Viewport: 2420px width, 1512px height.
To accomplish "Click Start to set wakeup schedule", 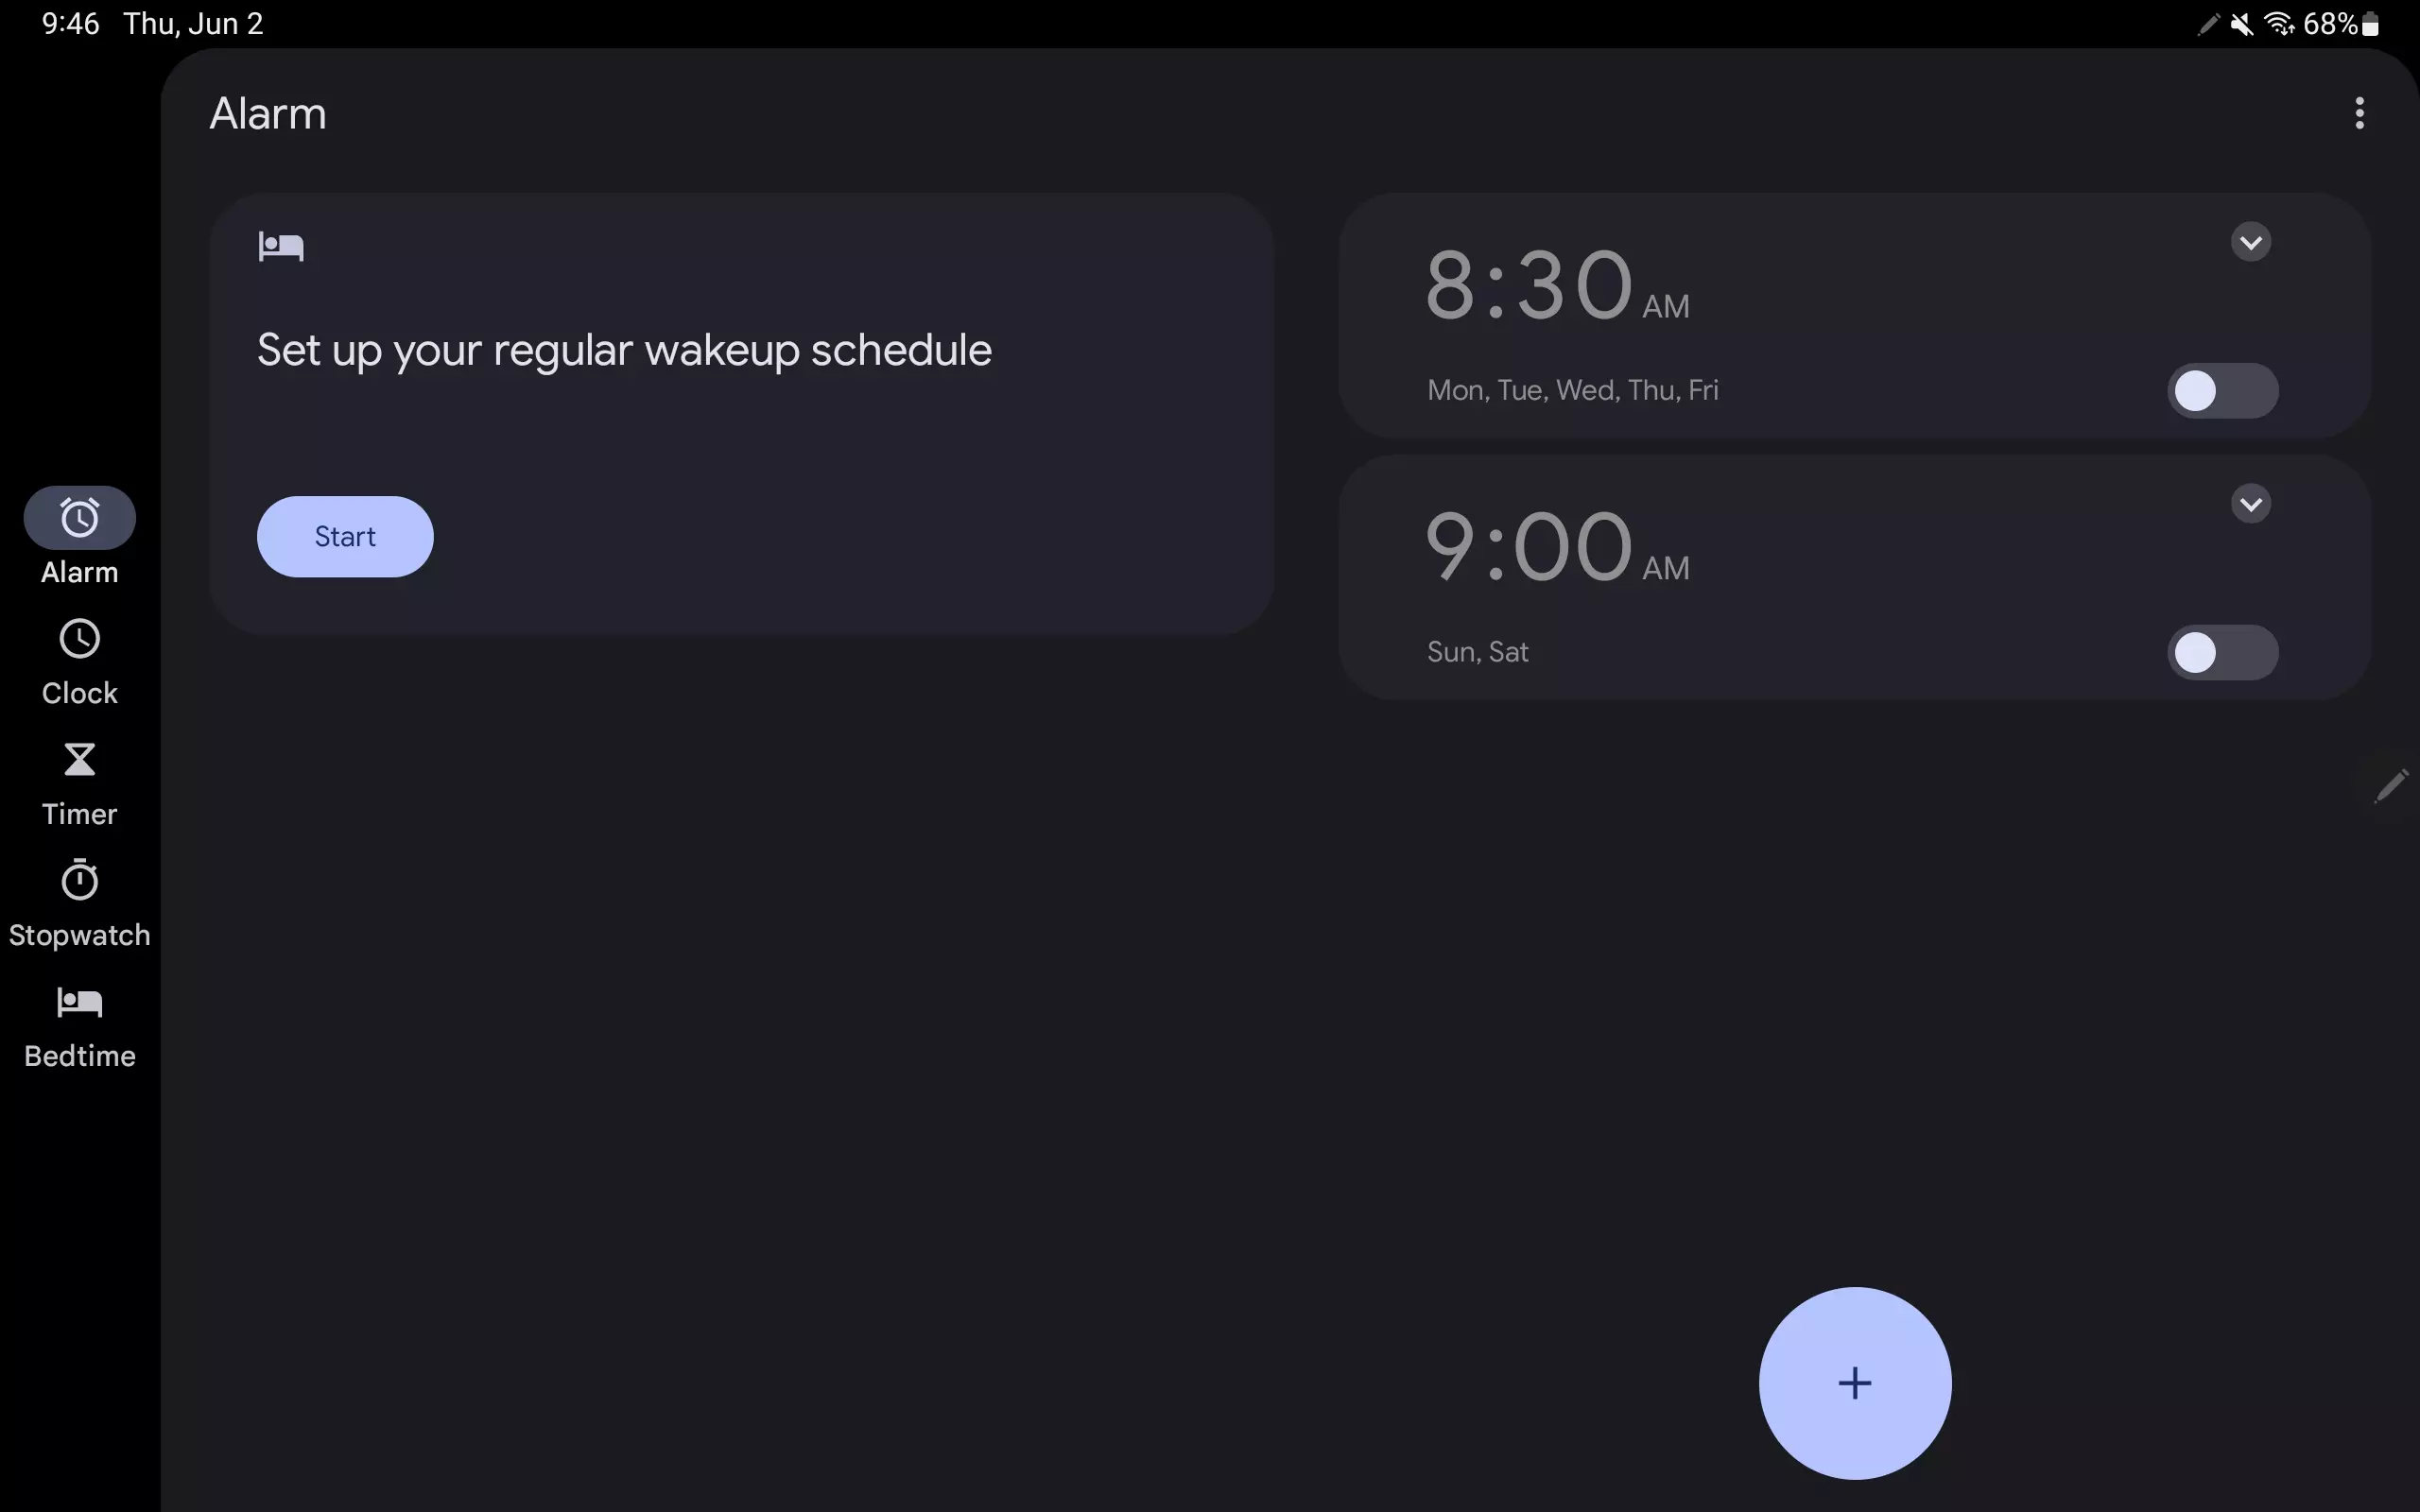I will coord(345,537).
